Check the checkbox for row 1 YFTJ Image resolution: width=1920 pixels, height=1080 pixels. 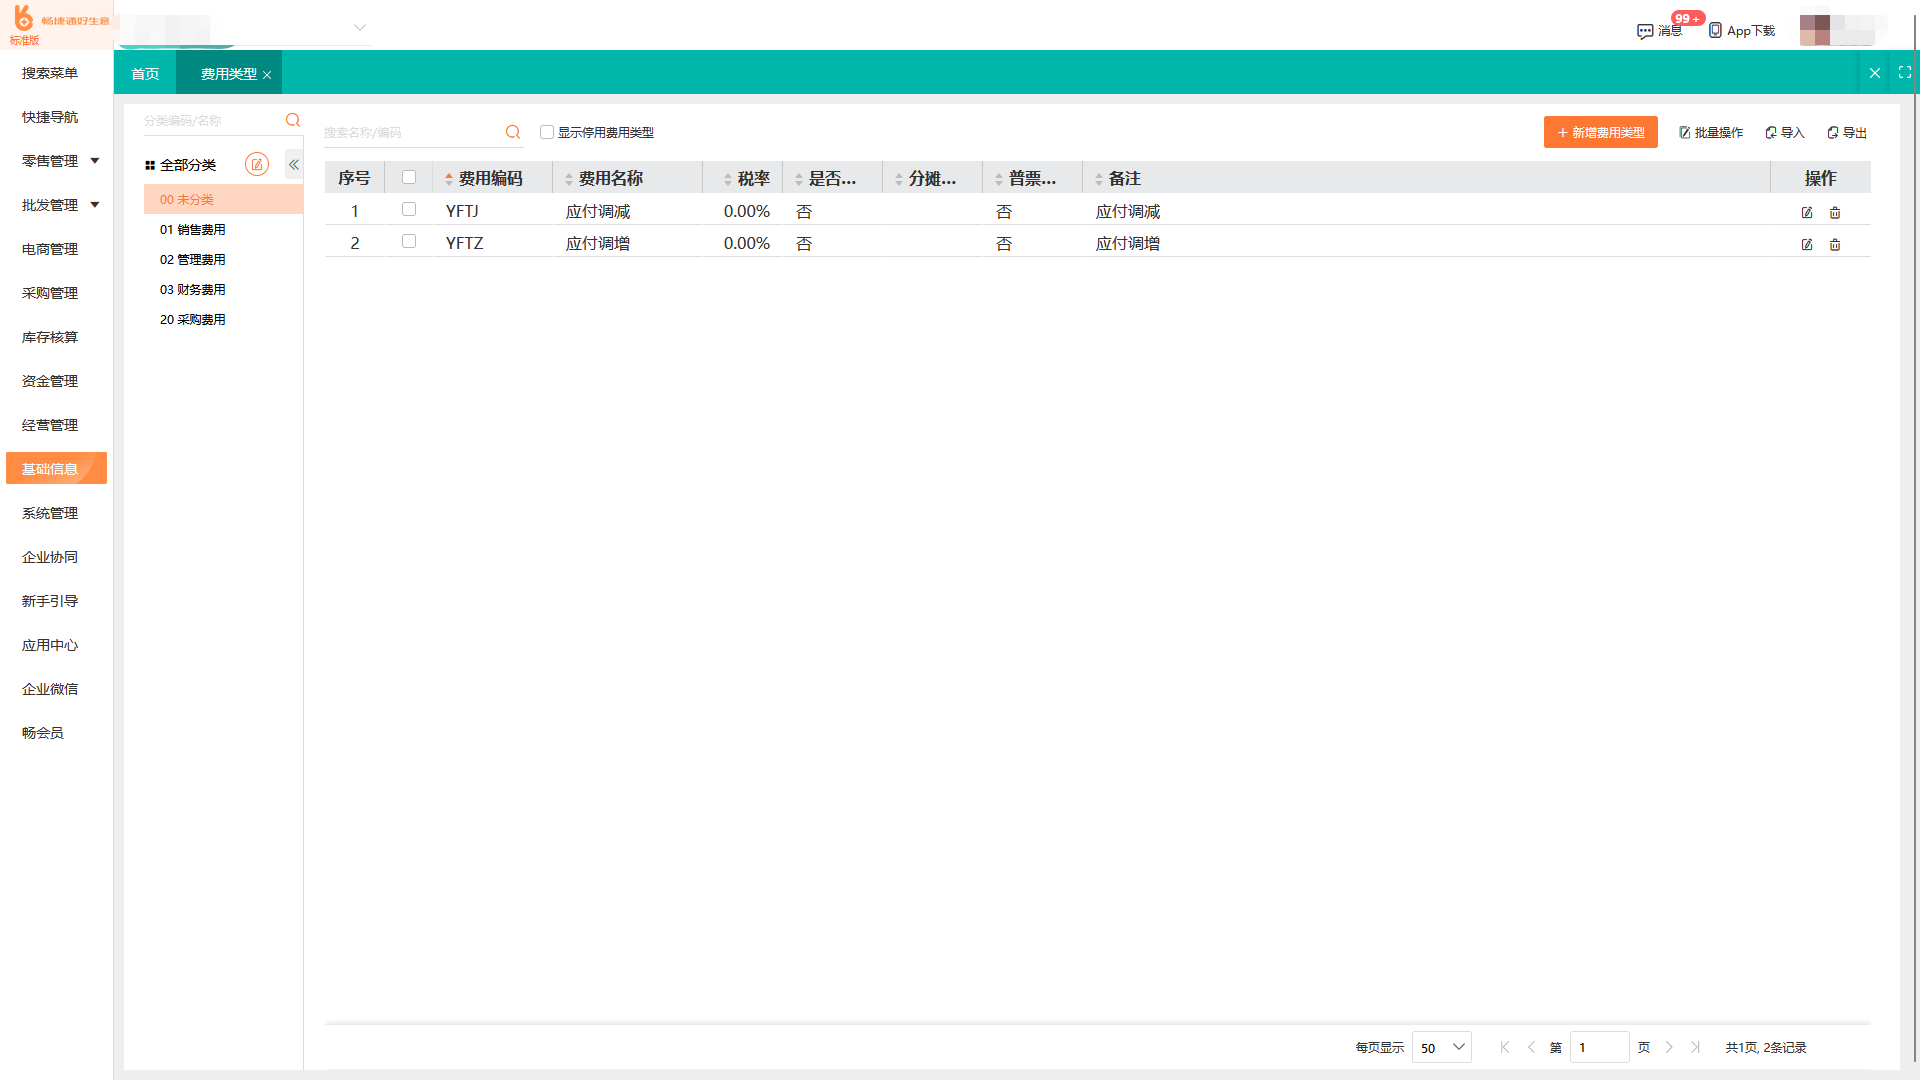(409, 210)
